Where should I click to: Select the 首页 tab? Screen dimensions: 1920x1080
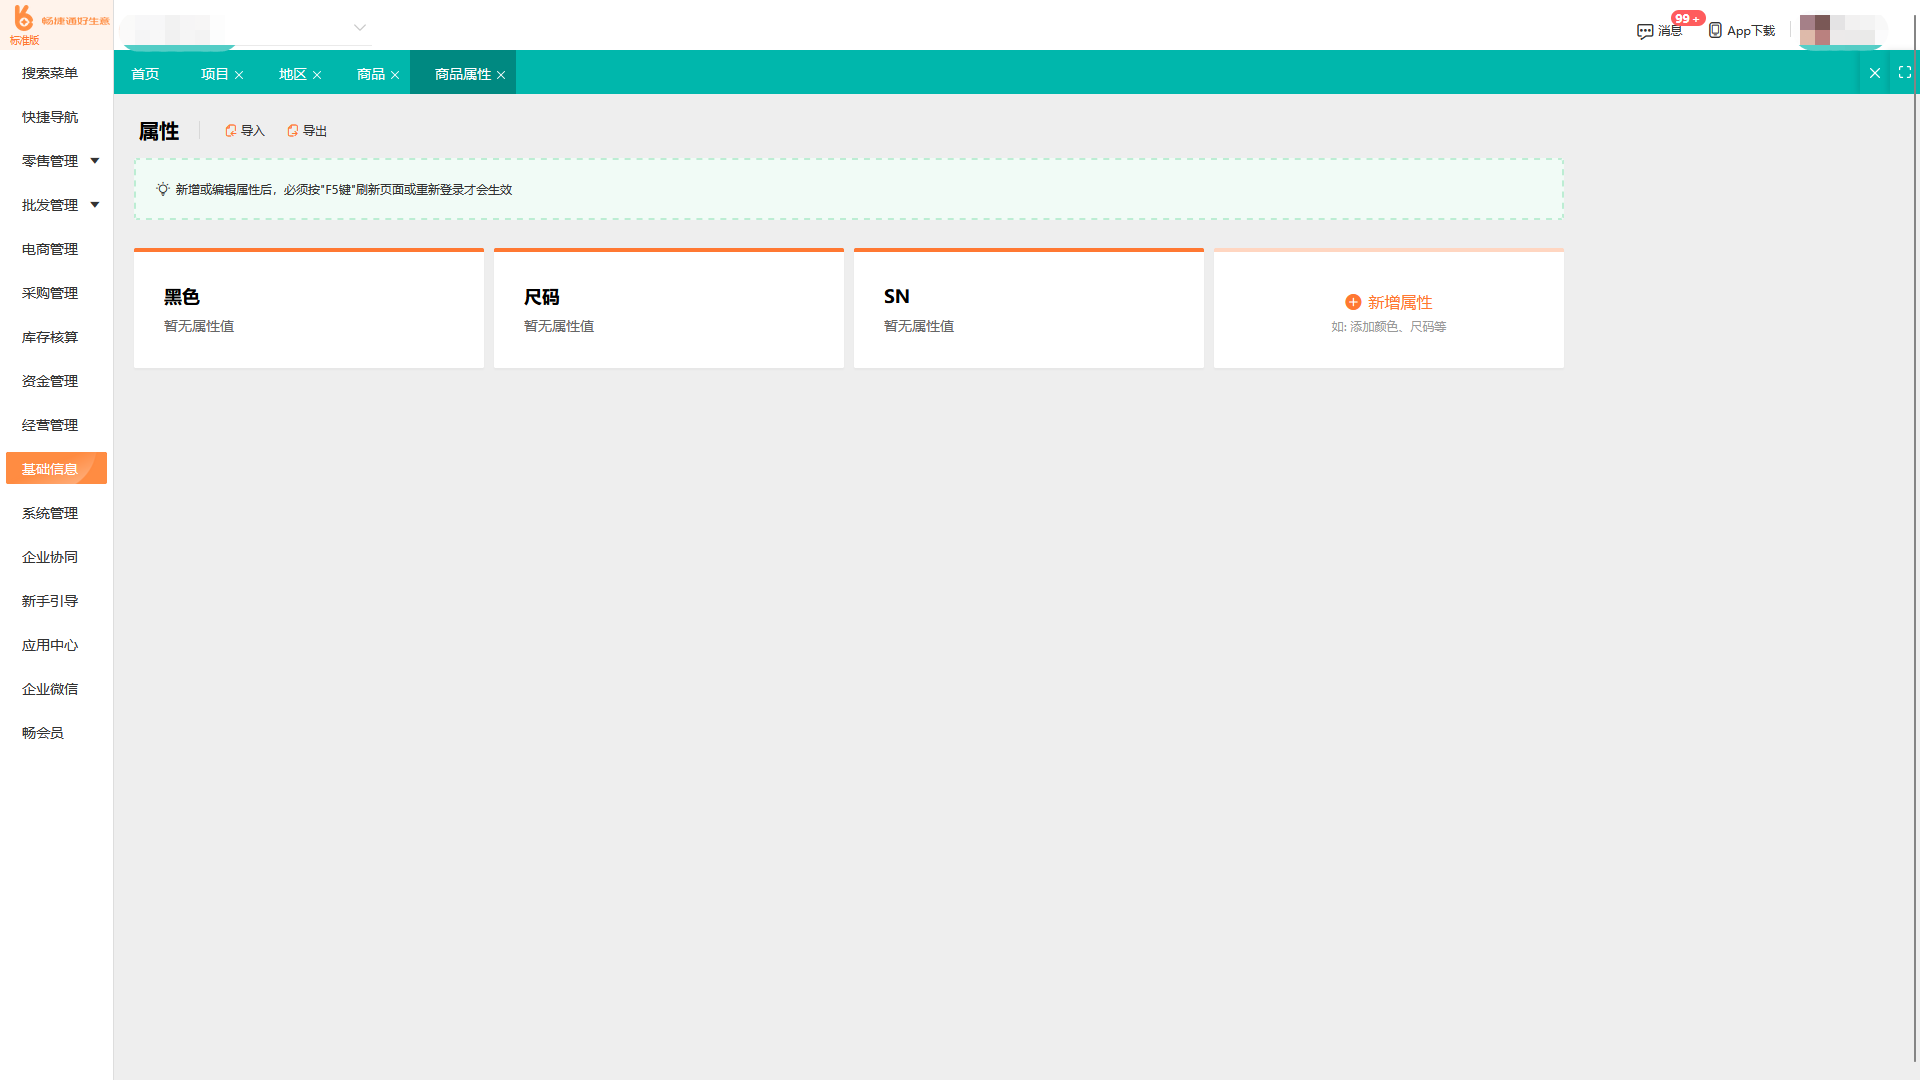coord(145,73)
